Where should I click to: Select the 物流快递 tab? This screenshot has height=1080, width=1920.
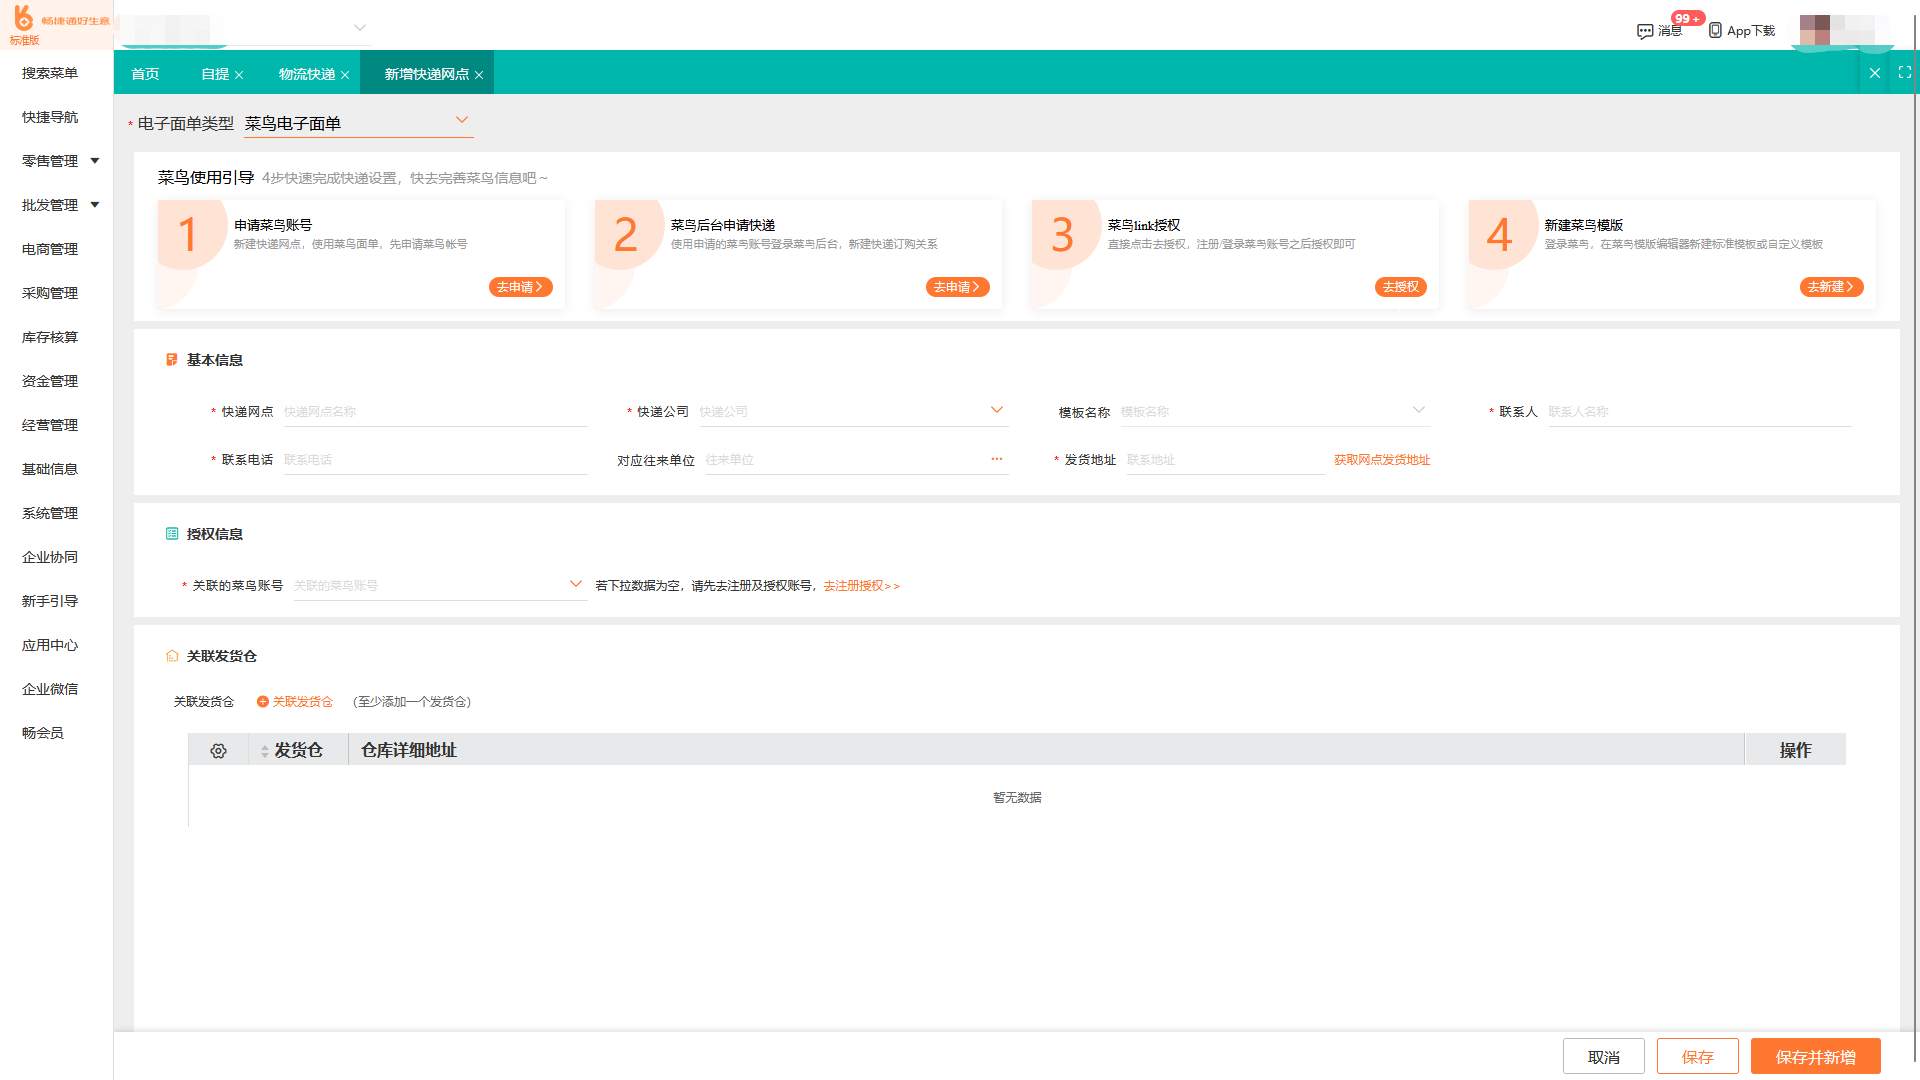[x=306, y=73]
